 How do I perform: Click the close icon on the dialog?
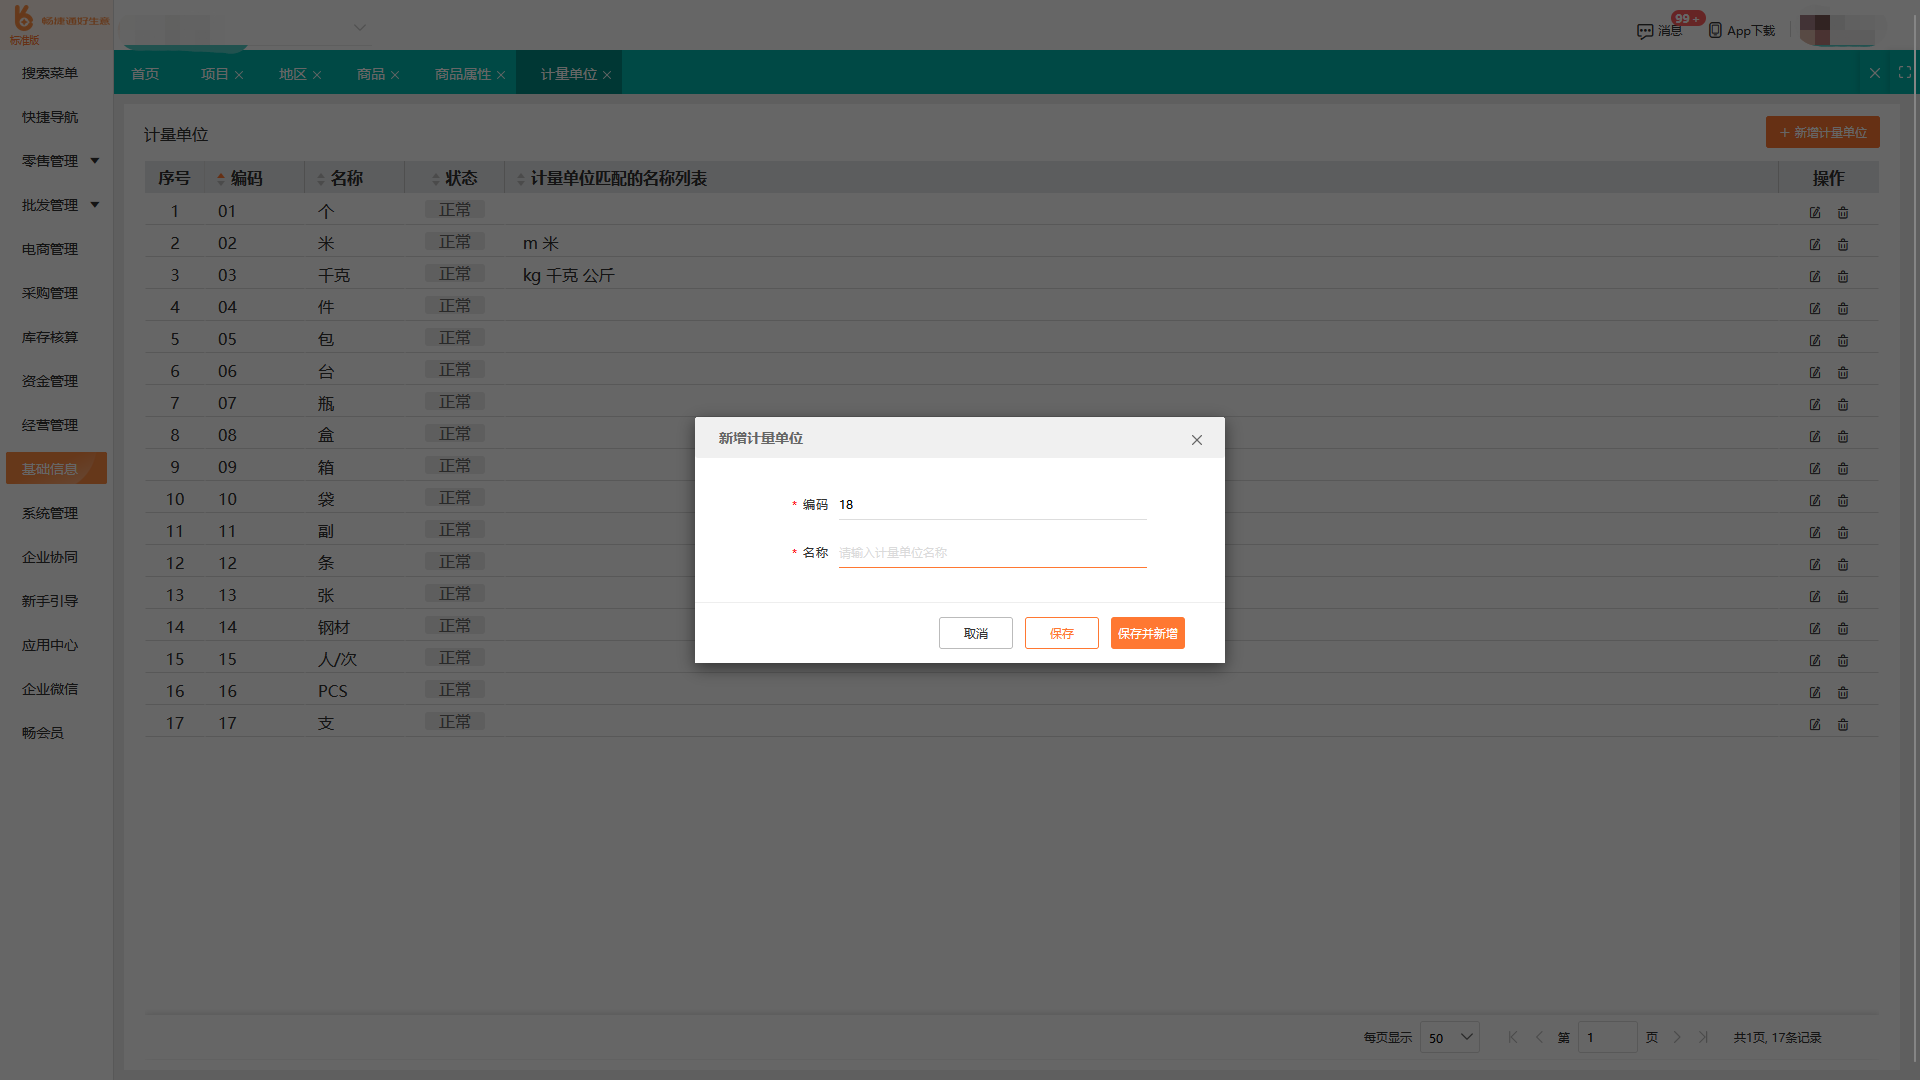1197,440
